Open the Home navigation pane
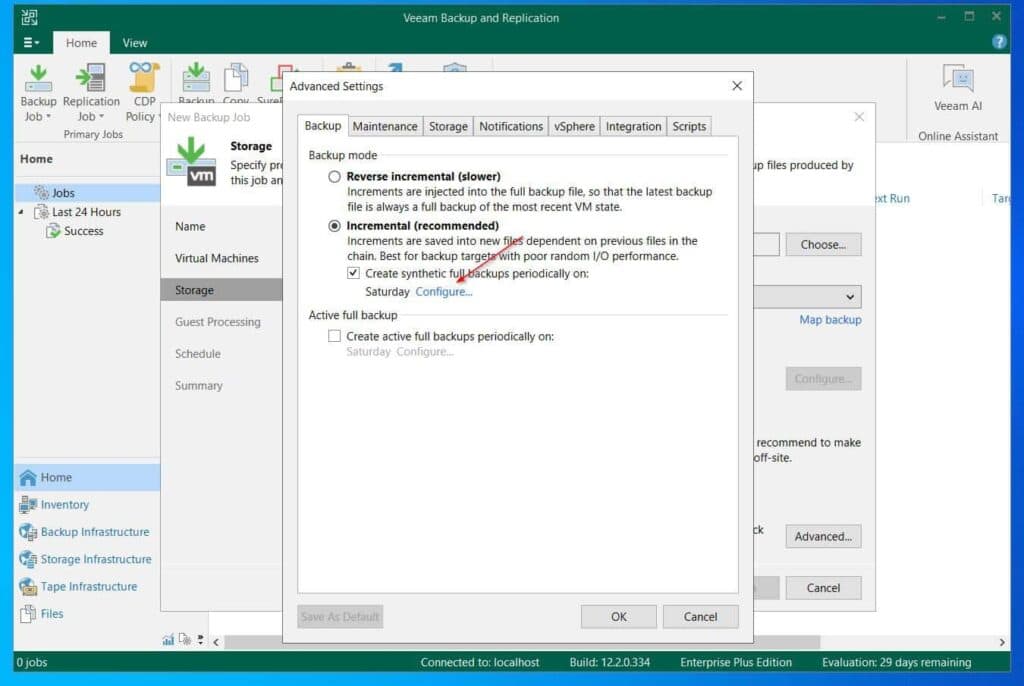This screenshot has height=686, width=1024. coord(87,478)
